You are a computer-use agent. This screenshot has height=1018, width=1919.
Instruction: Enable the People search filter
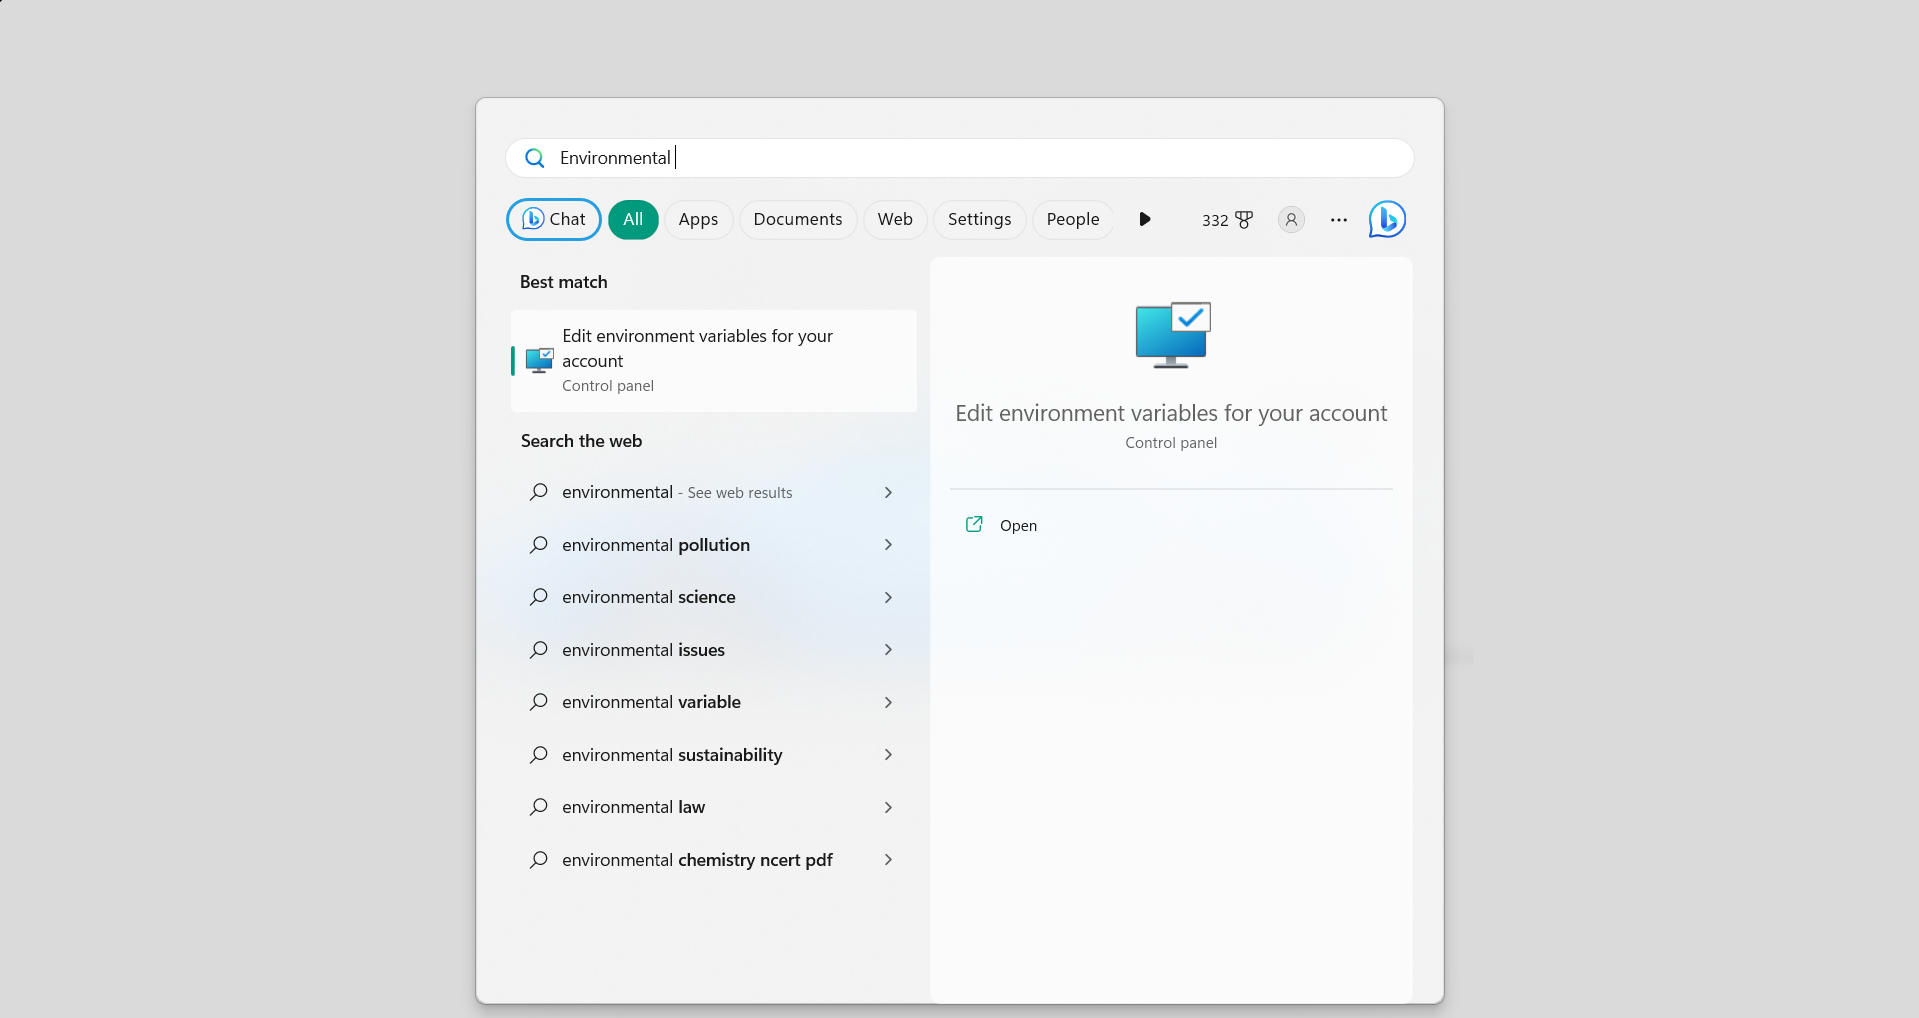1072,219
